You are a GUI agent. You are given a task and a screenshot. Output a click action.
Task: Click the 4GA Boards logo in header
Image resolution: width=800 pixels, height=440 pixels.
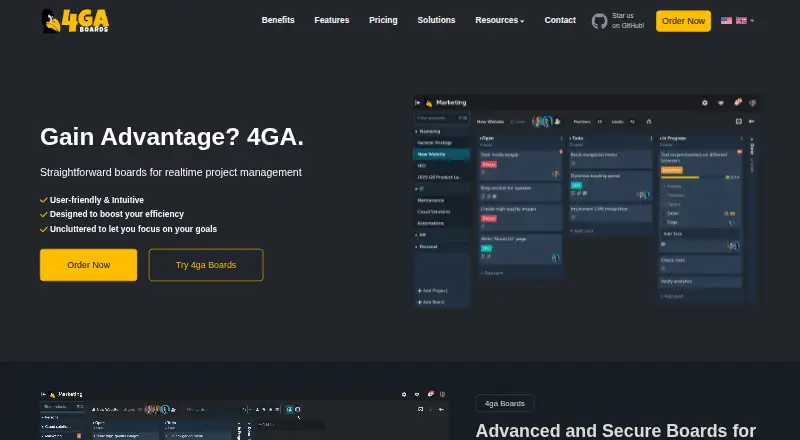click(75, 21)
